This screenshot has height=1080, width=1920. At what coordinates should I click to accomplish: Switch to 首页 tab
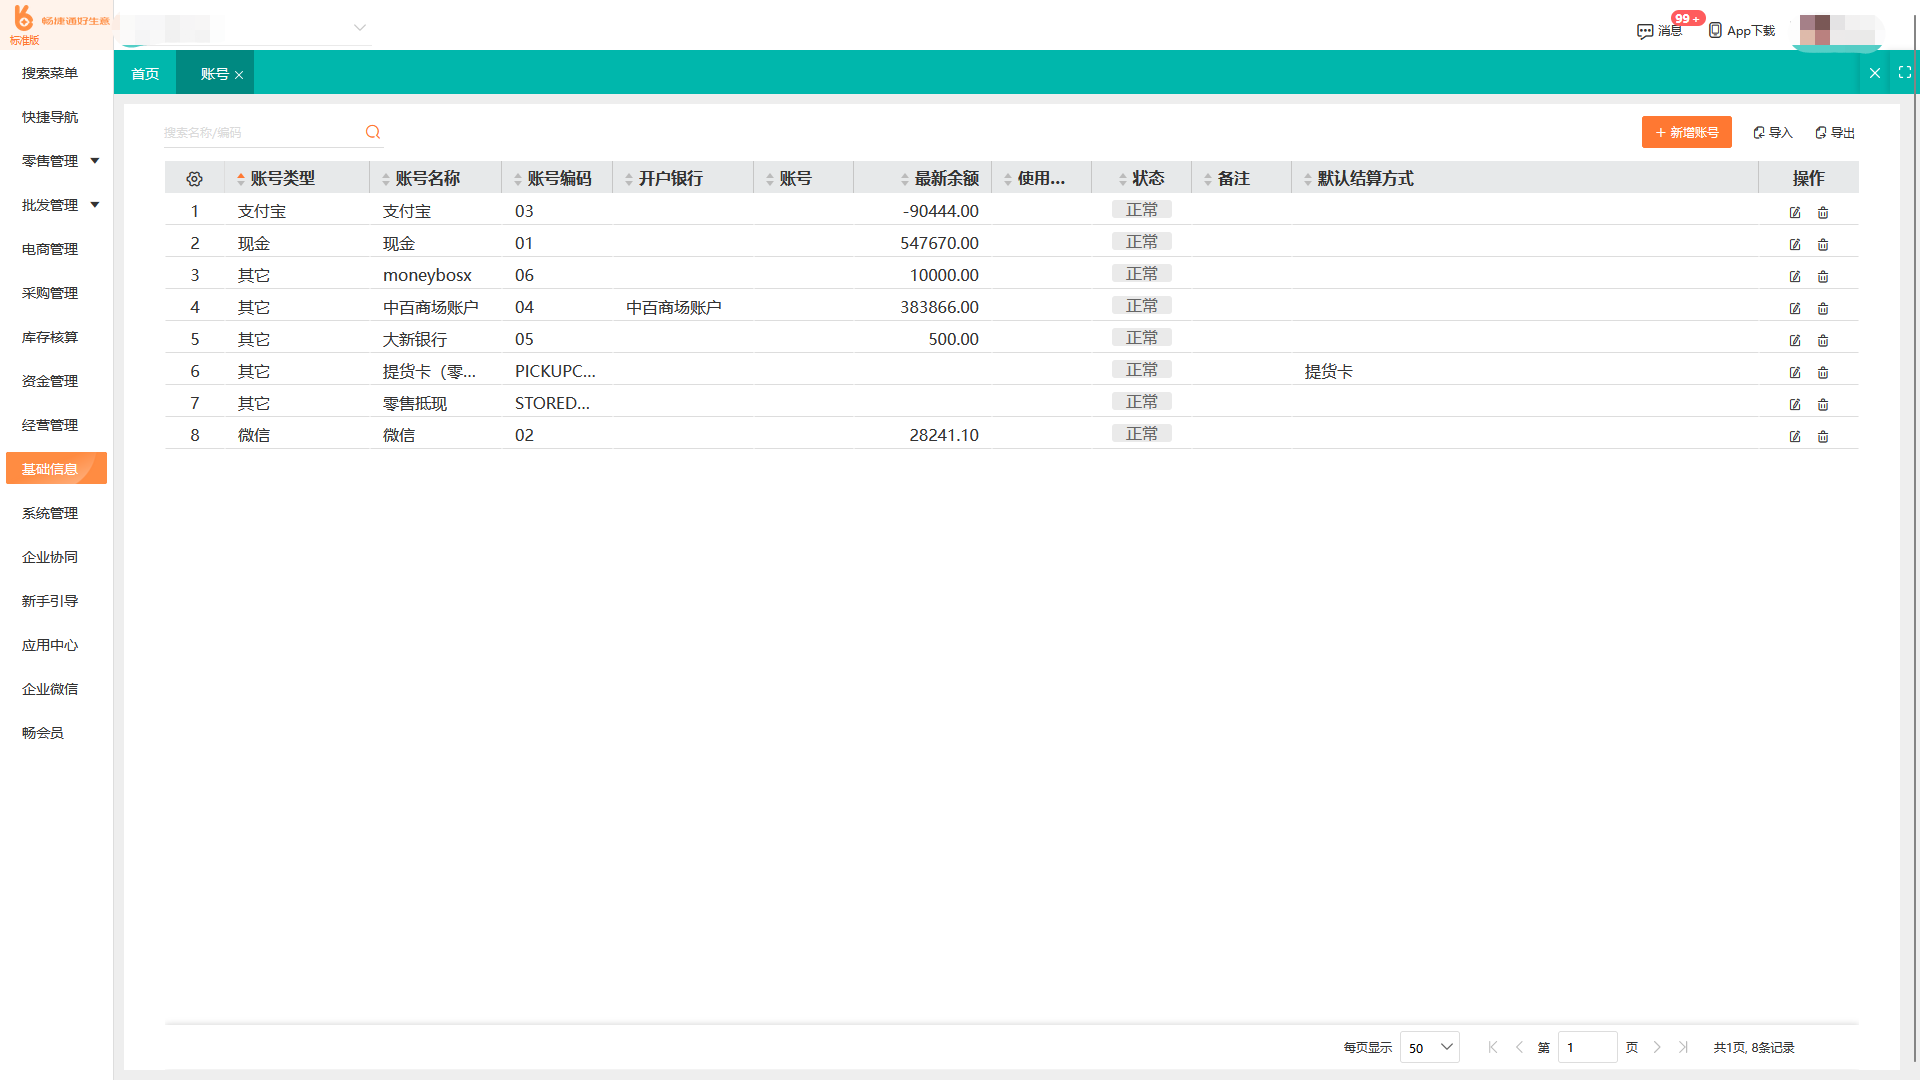click(146, 74)
